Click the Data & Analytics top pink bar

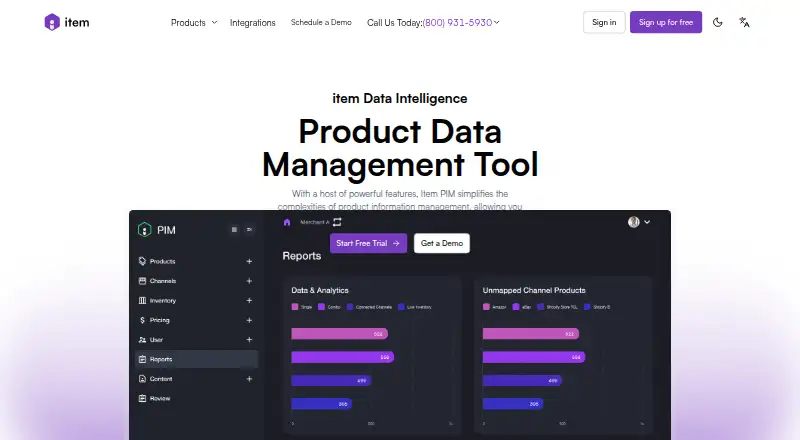(339, 334)
